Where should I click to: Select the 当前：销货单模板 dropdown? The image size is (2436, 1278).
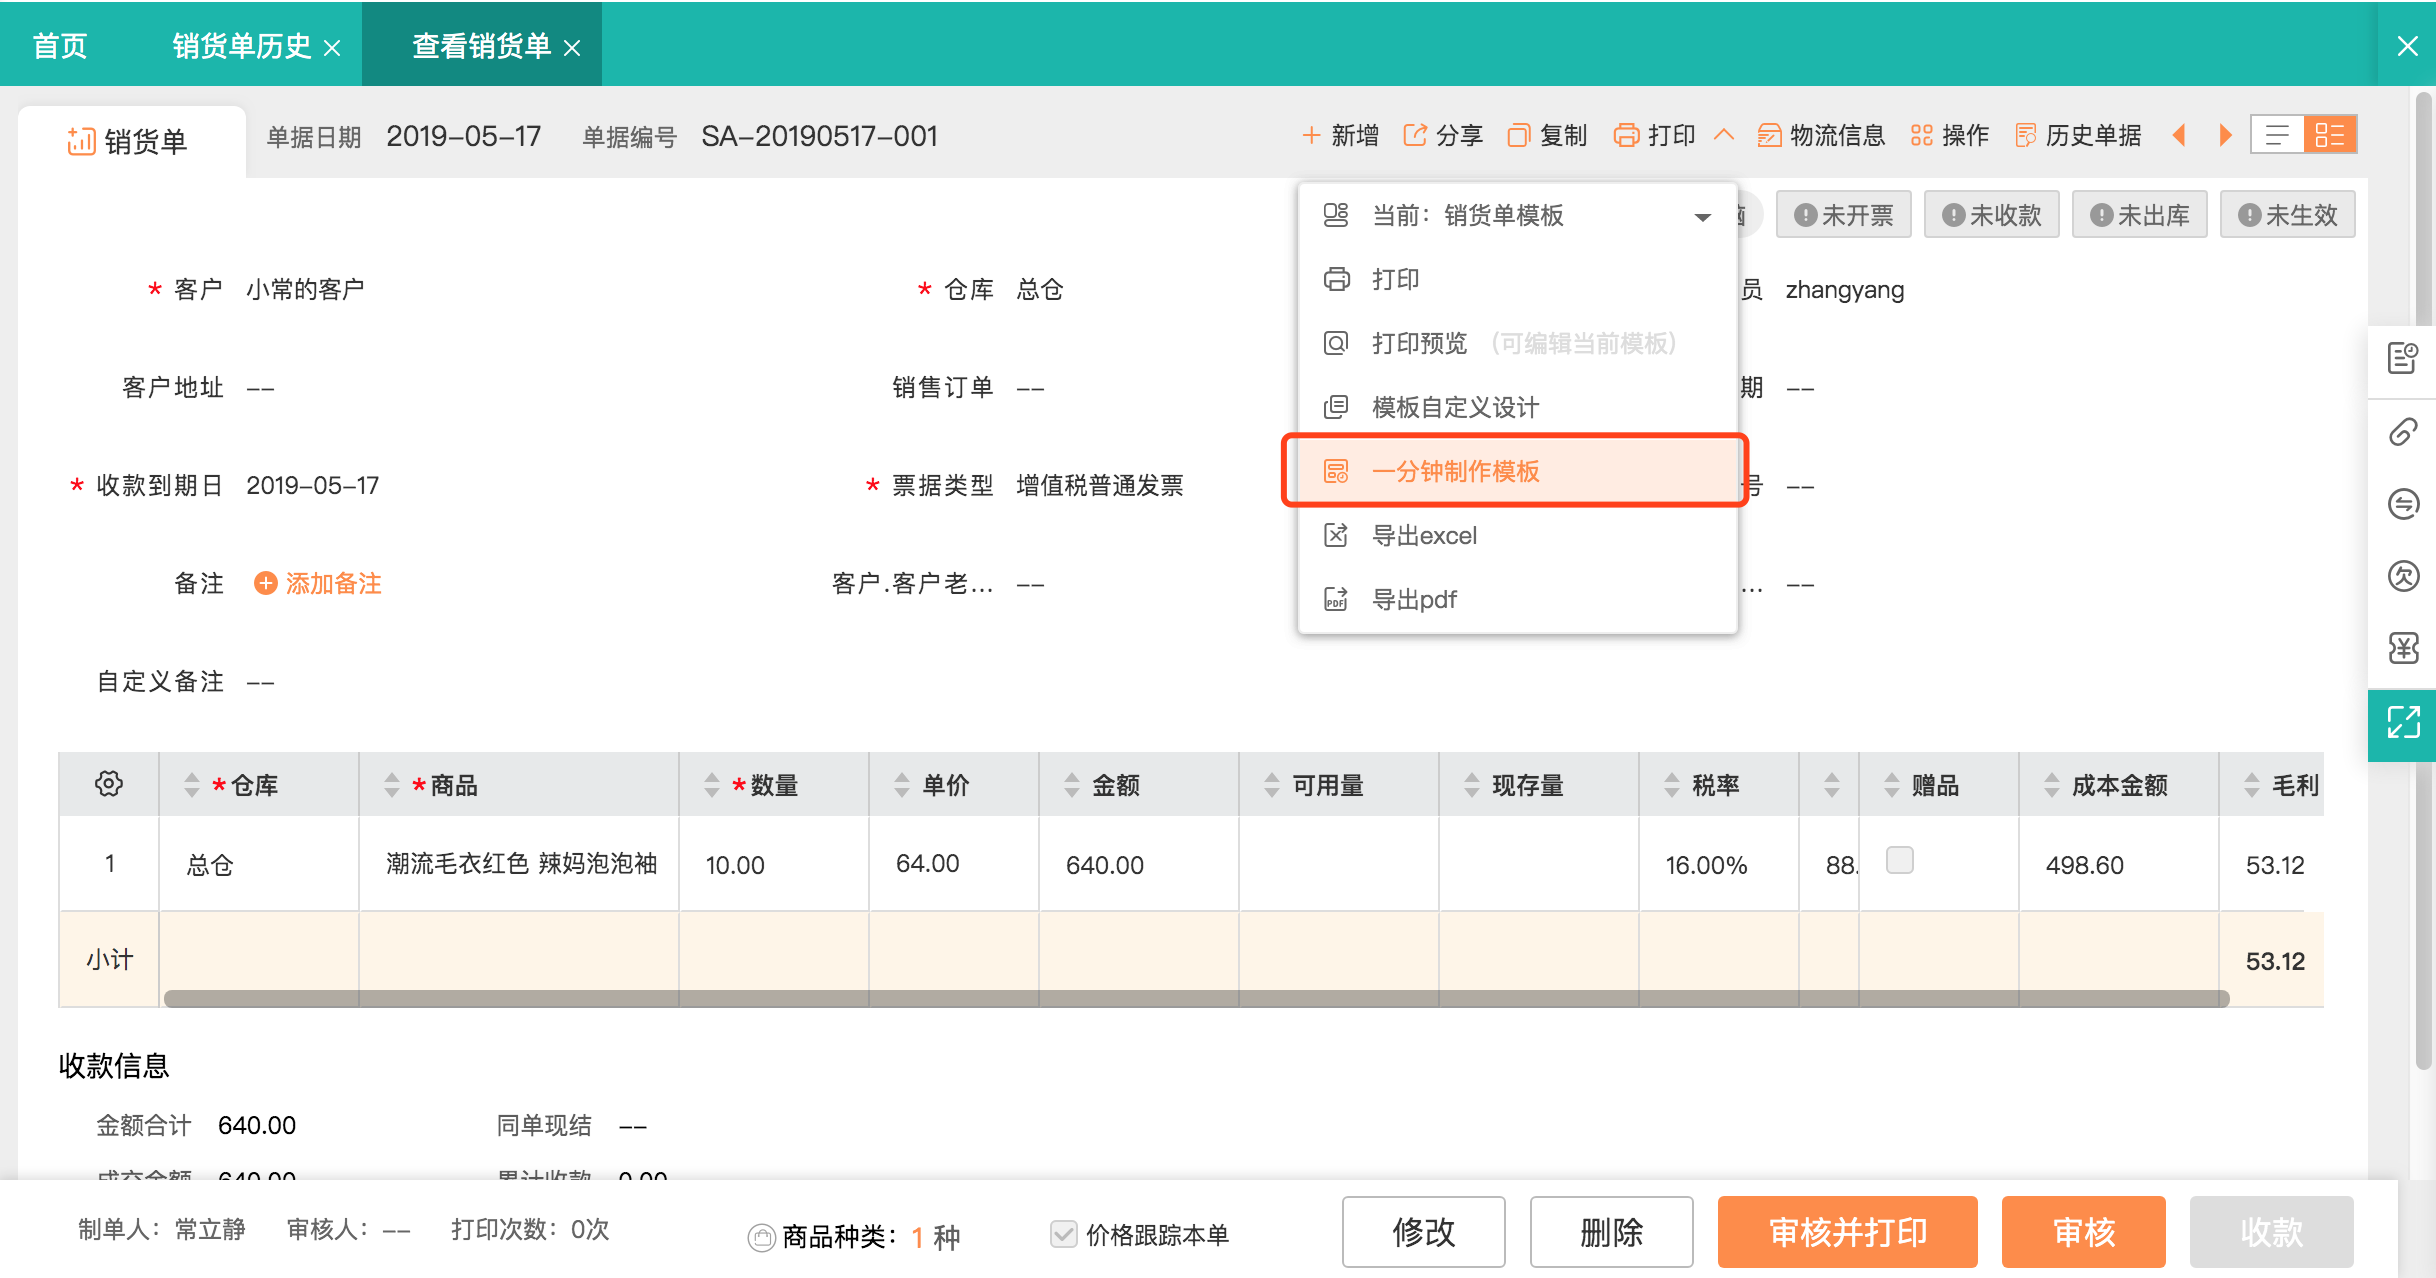tap(1521, 214)
